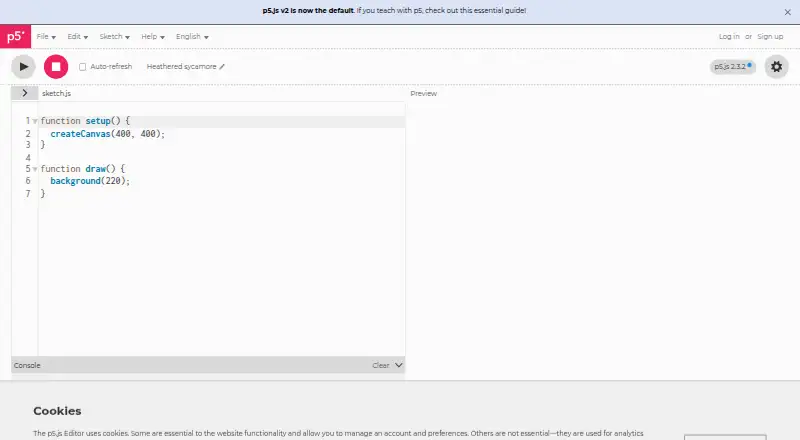Screen dimensions: 800x440
Task: Click line number 4 in the gutter
Action: click(x=28, y=158)
